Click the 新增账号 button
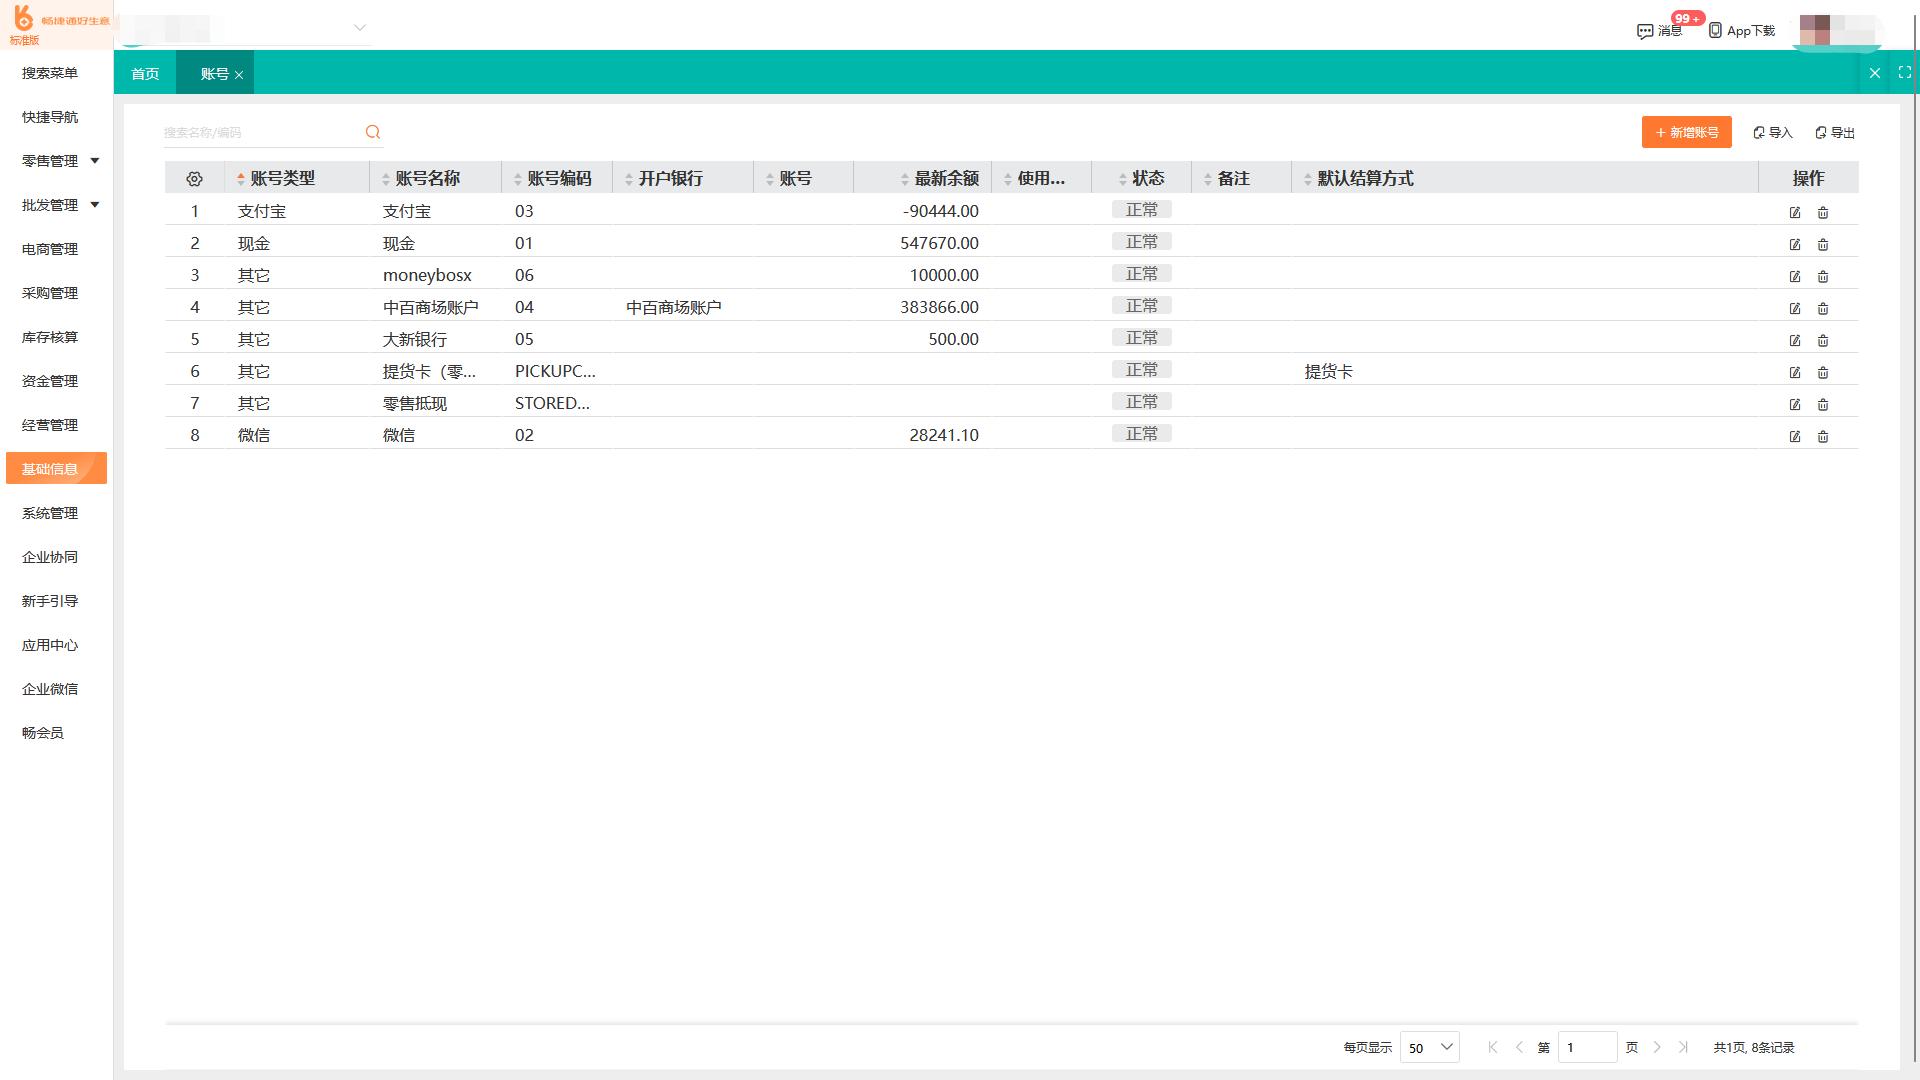The width and height of the screenshot is (1920, 1080). pyautogui.click(x=1689, y=131)
